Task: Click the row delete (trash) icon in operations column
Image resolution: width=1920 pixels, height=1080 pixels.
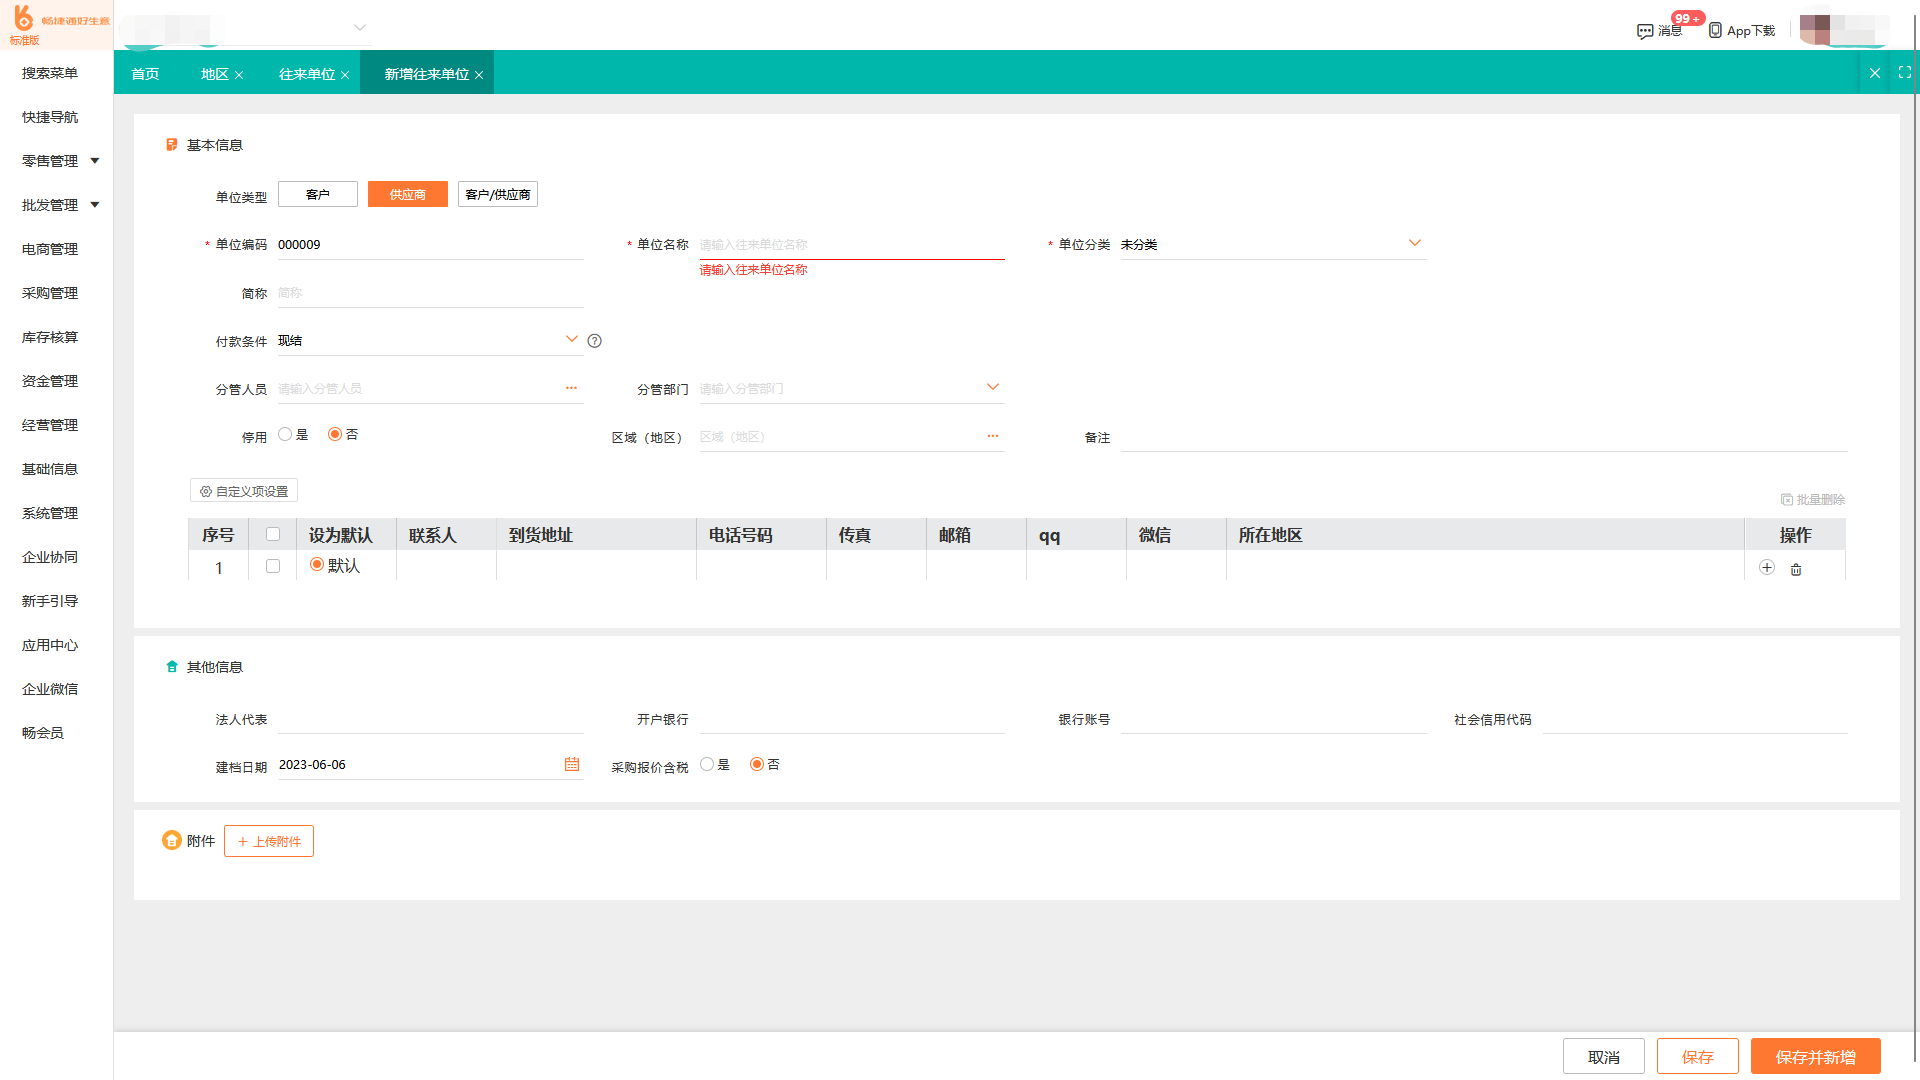Action: pyautogui.click(x=1796, y=570)
